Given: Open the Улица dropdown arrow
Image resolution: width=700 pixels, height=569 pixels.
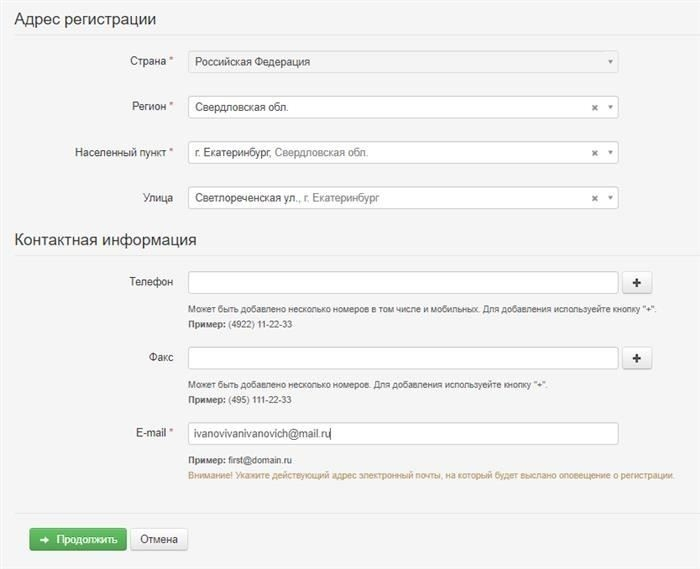Looking at the screenshot, I should click(x=610, y=198).
